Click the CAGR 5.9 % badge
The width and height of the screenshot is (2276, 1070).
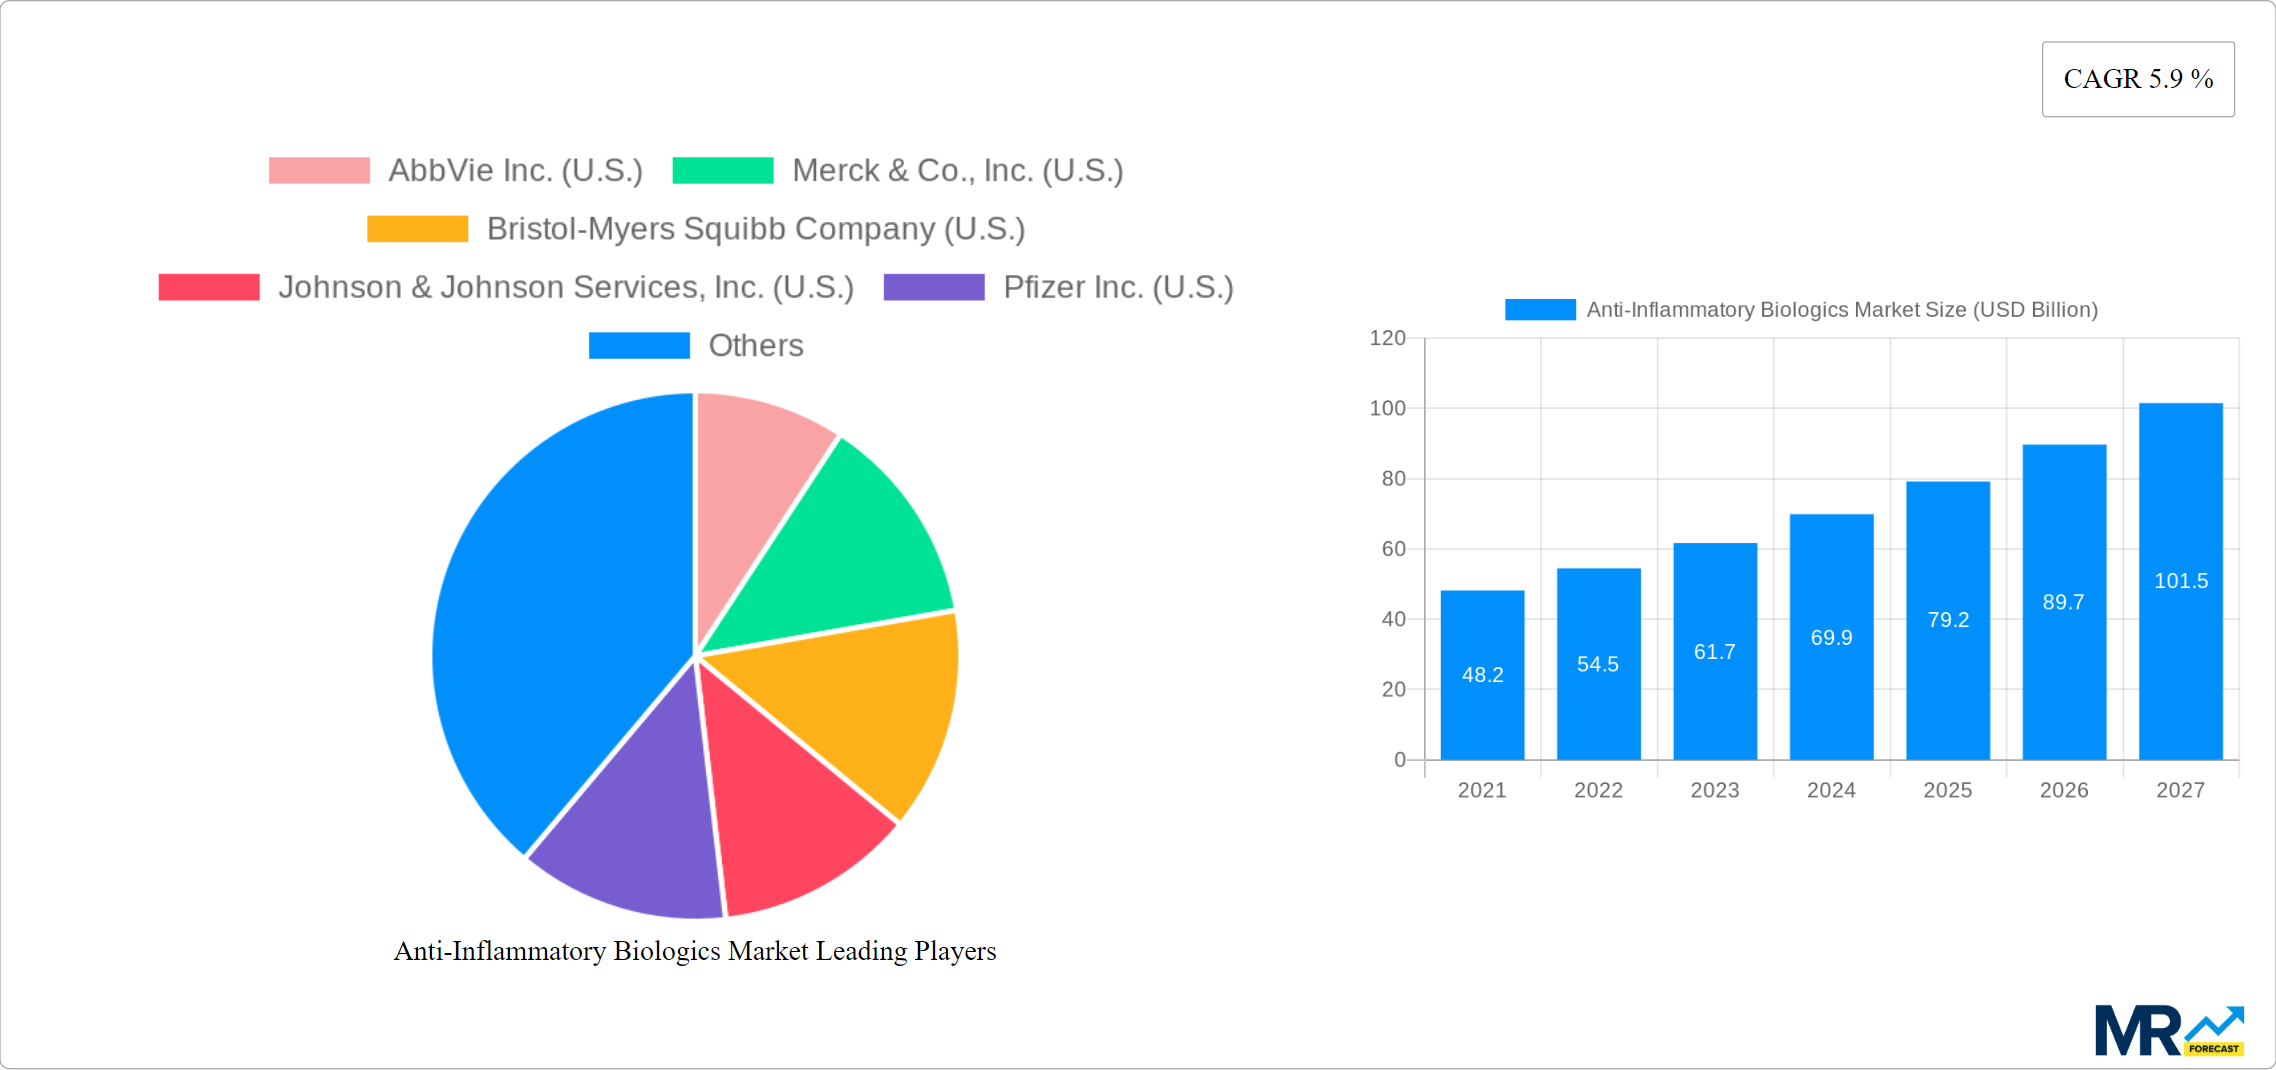click(2138, 79)
